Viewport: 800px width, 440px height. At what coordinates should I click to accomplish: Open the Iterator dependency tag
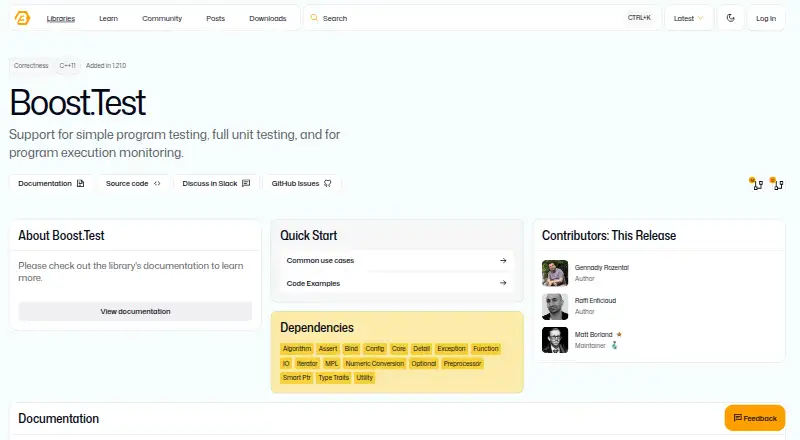click(x=307, y=363)
